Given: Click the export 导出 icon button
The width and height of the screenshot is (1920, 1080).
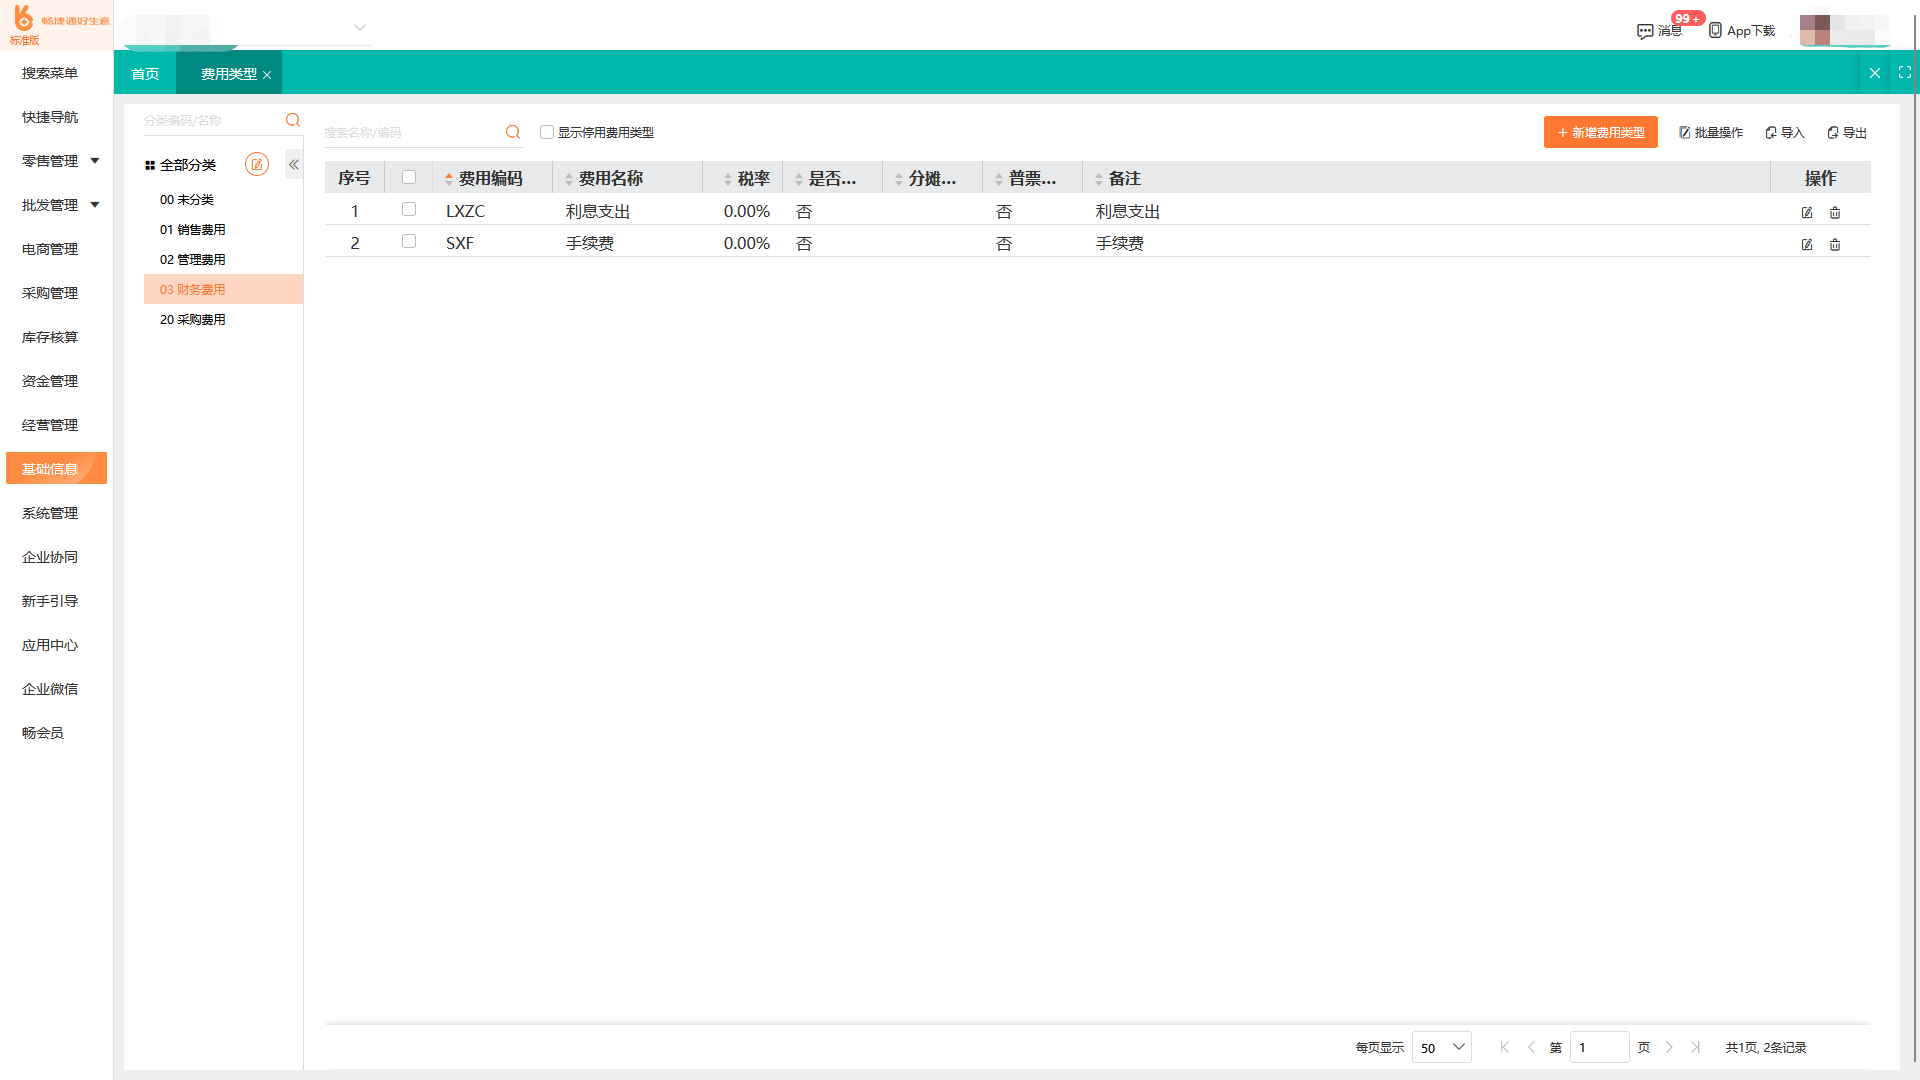Looking at the screenshot, I should point(1845,131).
